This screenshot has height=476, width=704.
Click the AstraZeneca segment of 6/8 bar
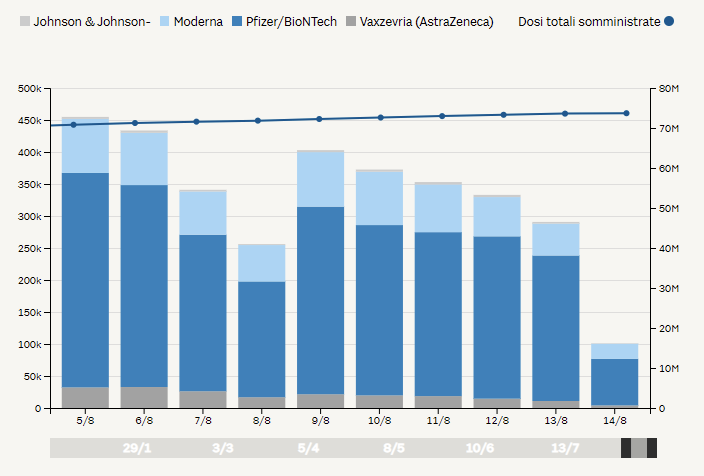pos(144,397)
